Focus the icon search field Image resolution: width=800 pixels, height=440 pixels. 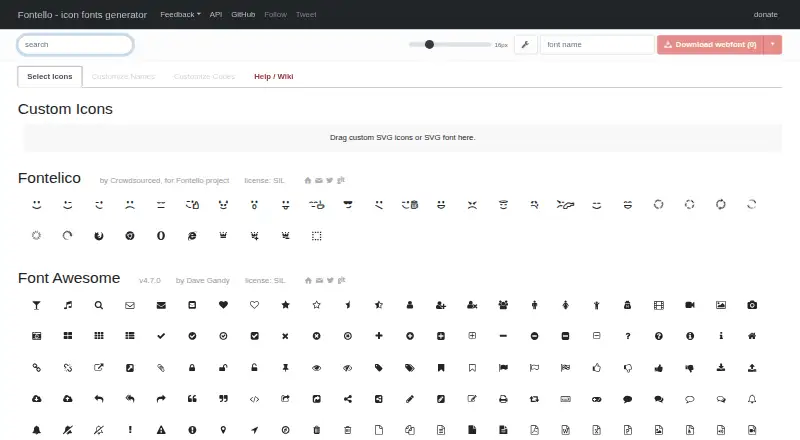tap(76, 44)
